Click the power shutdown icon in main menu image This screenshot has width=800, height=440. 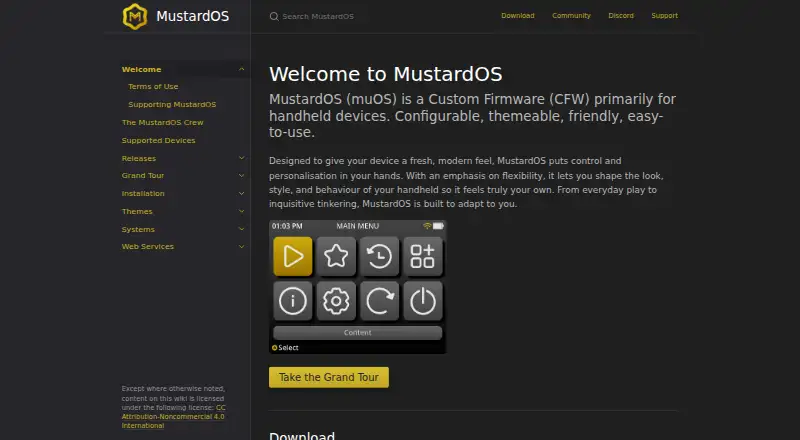tap(423, 301)
